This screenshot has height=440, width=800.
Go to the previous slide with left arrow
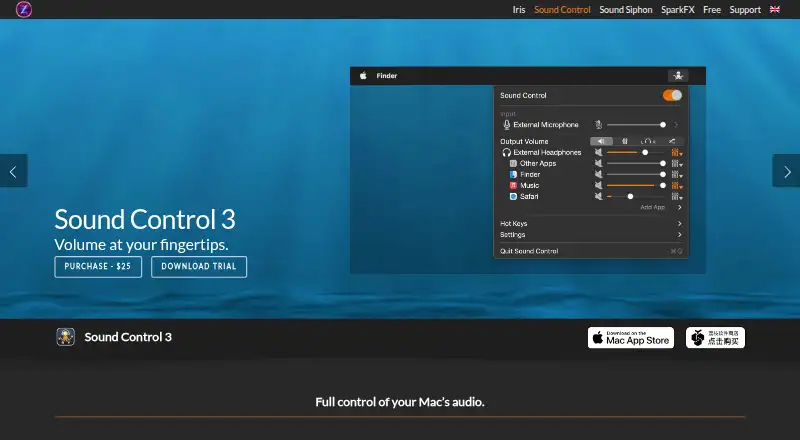click(13, 171)
